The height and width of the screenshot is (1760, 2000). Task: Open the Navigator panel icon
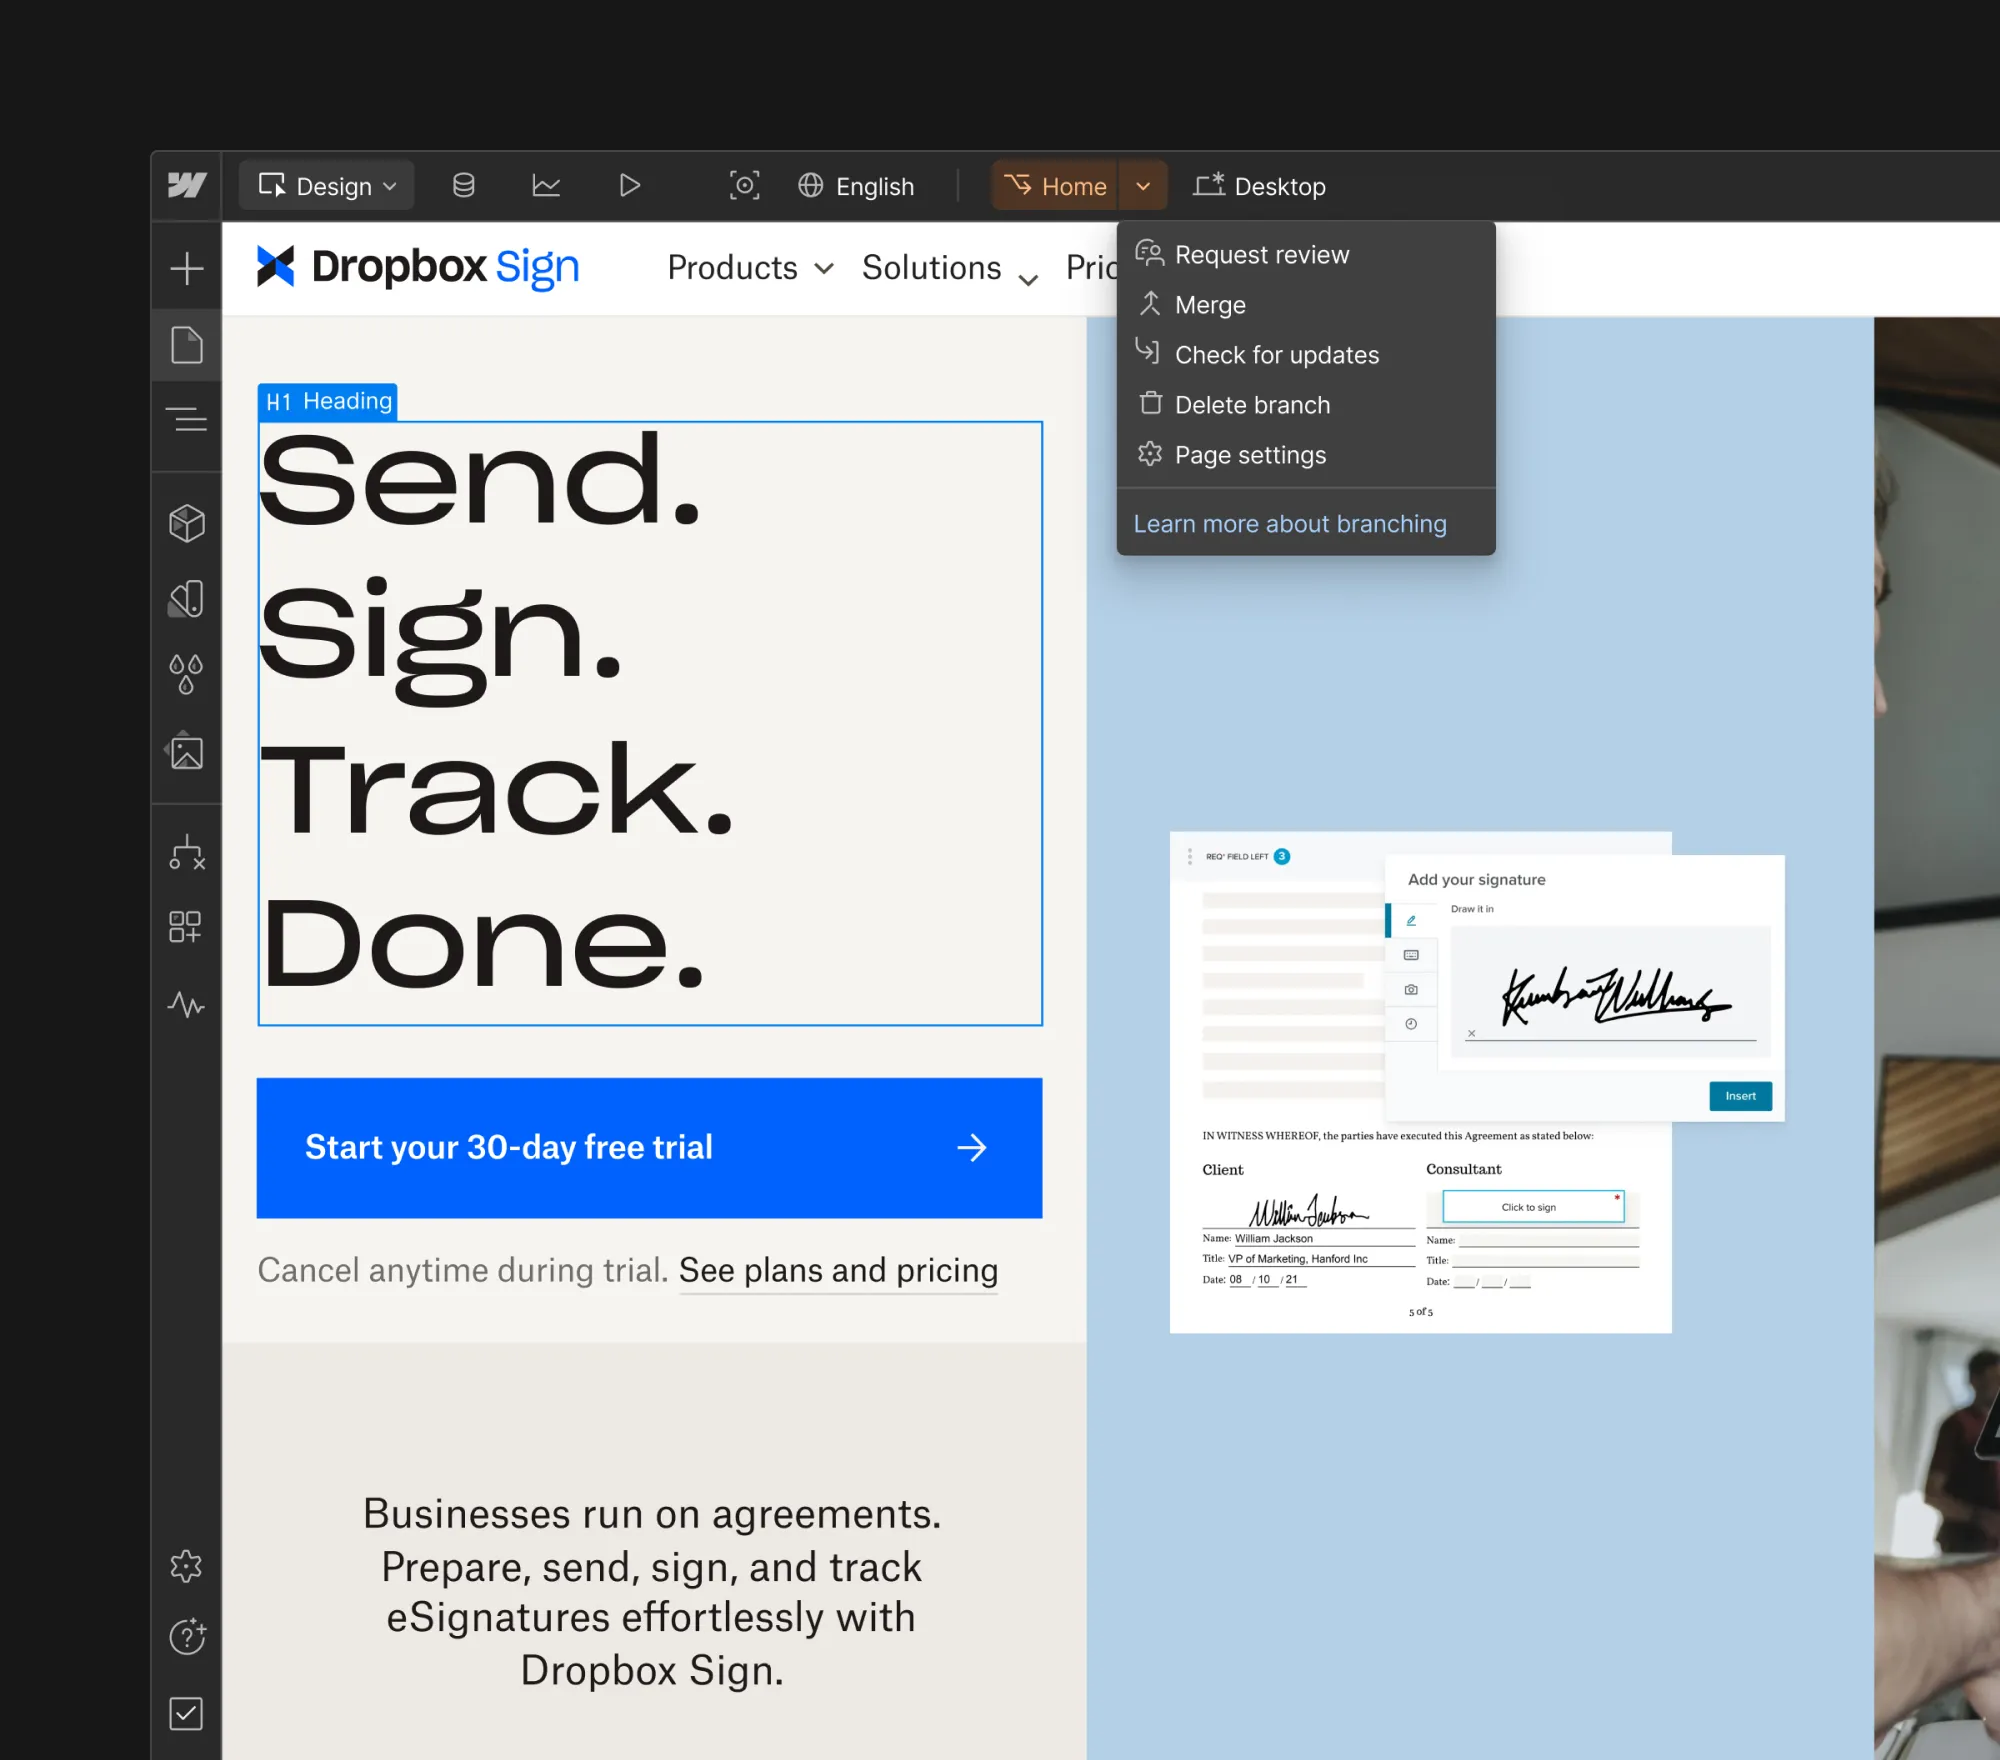click(187, 420)
